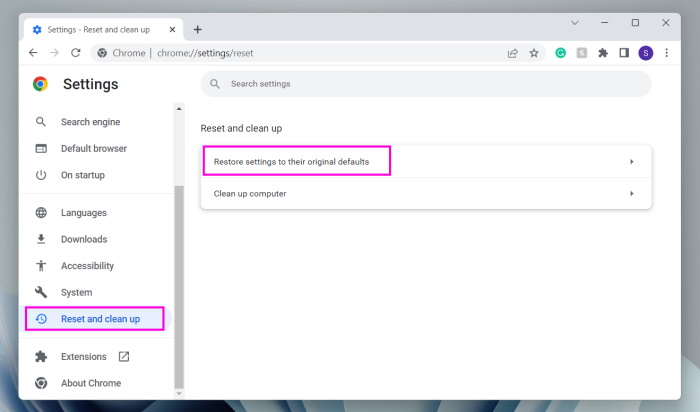
Task: Reload the page with the refresh icon
Action: pos(75,53)
